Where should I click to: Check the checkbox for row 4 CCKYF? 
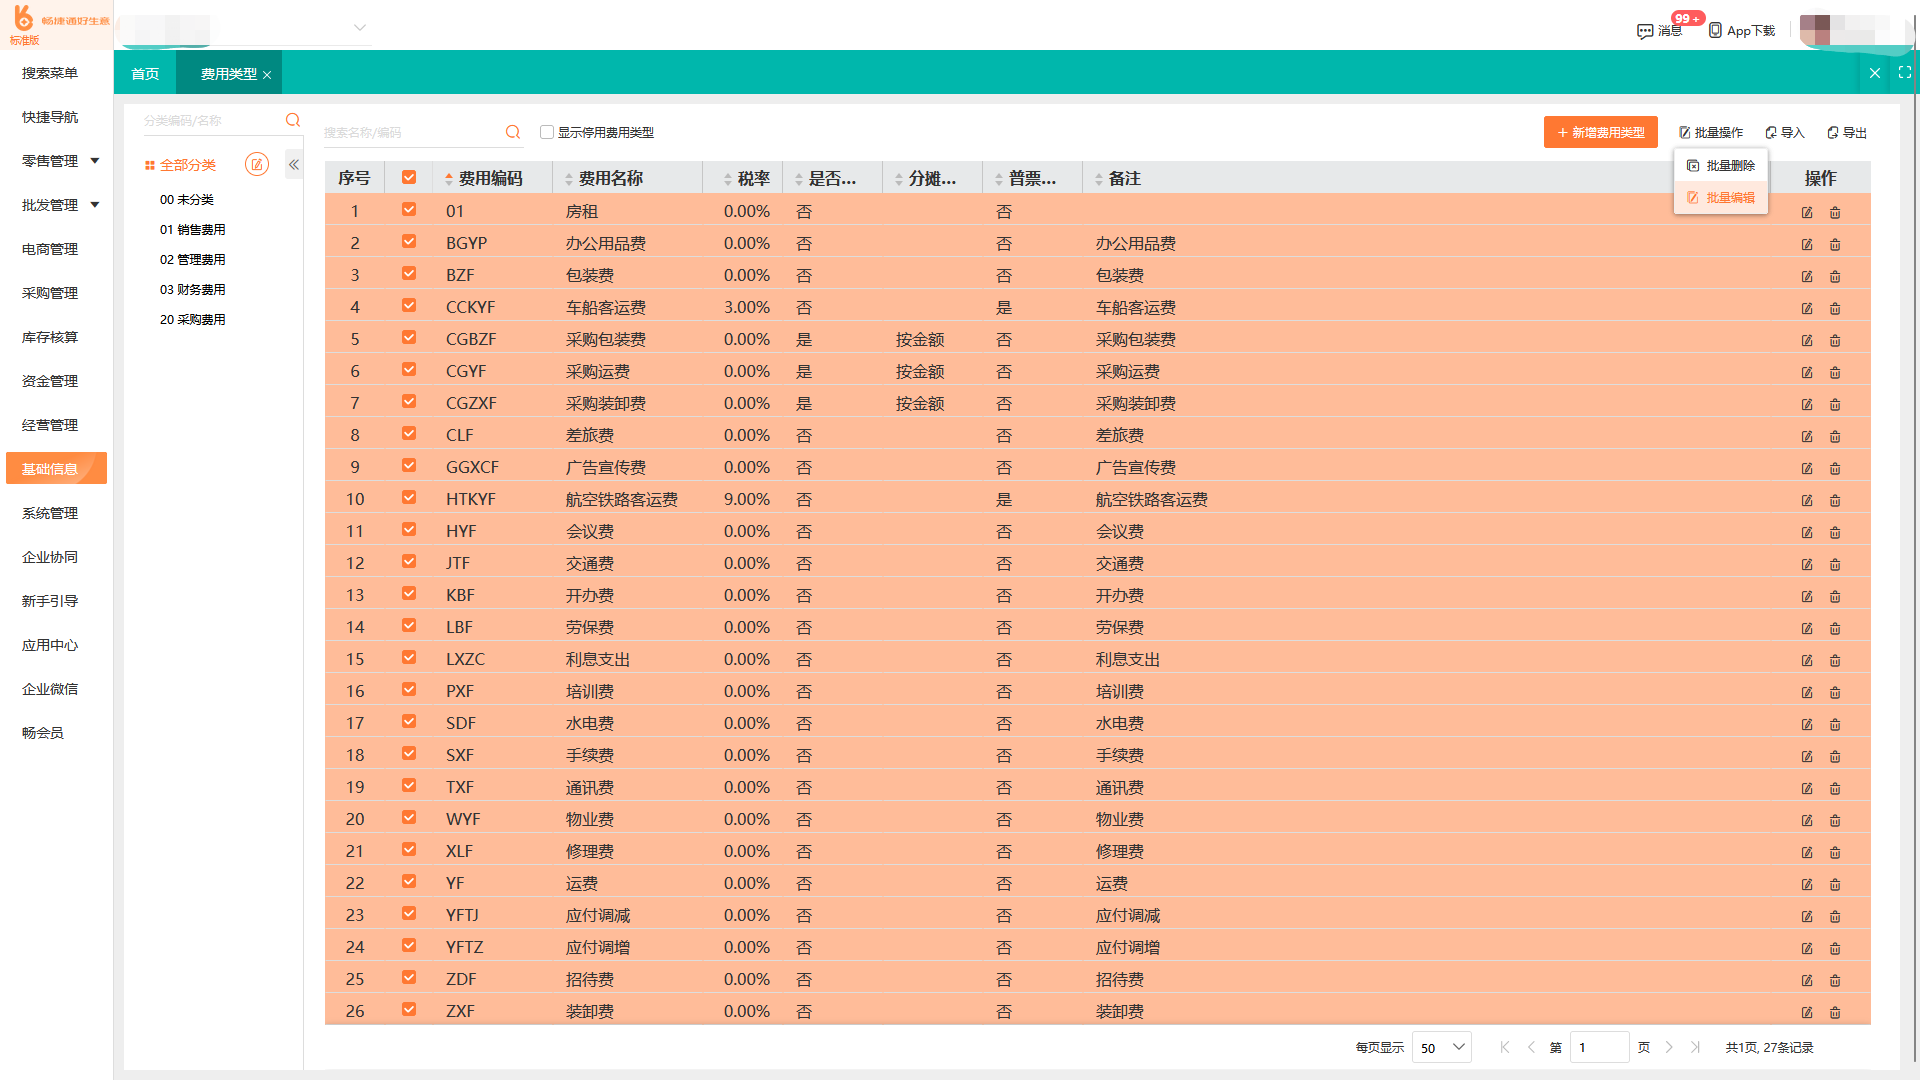[x=409, y=307]
